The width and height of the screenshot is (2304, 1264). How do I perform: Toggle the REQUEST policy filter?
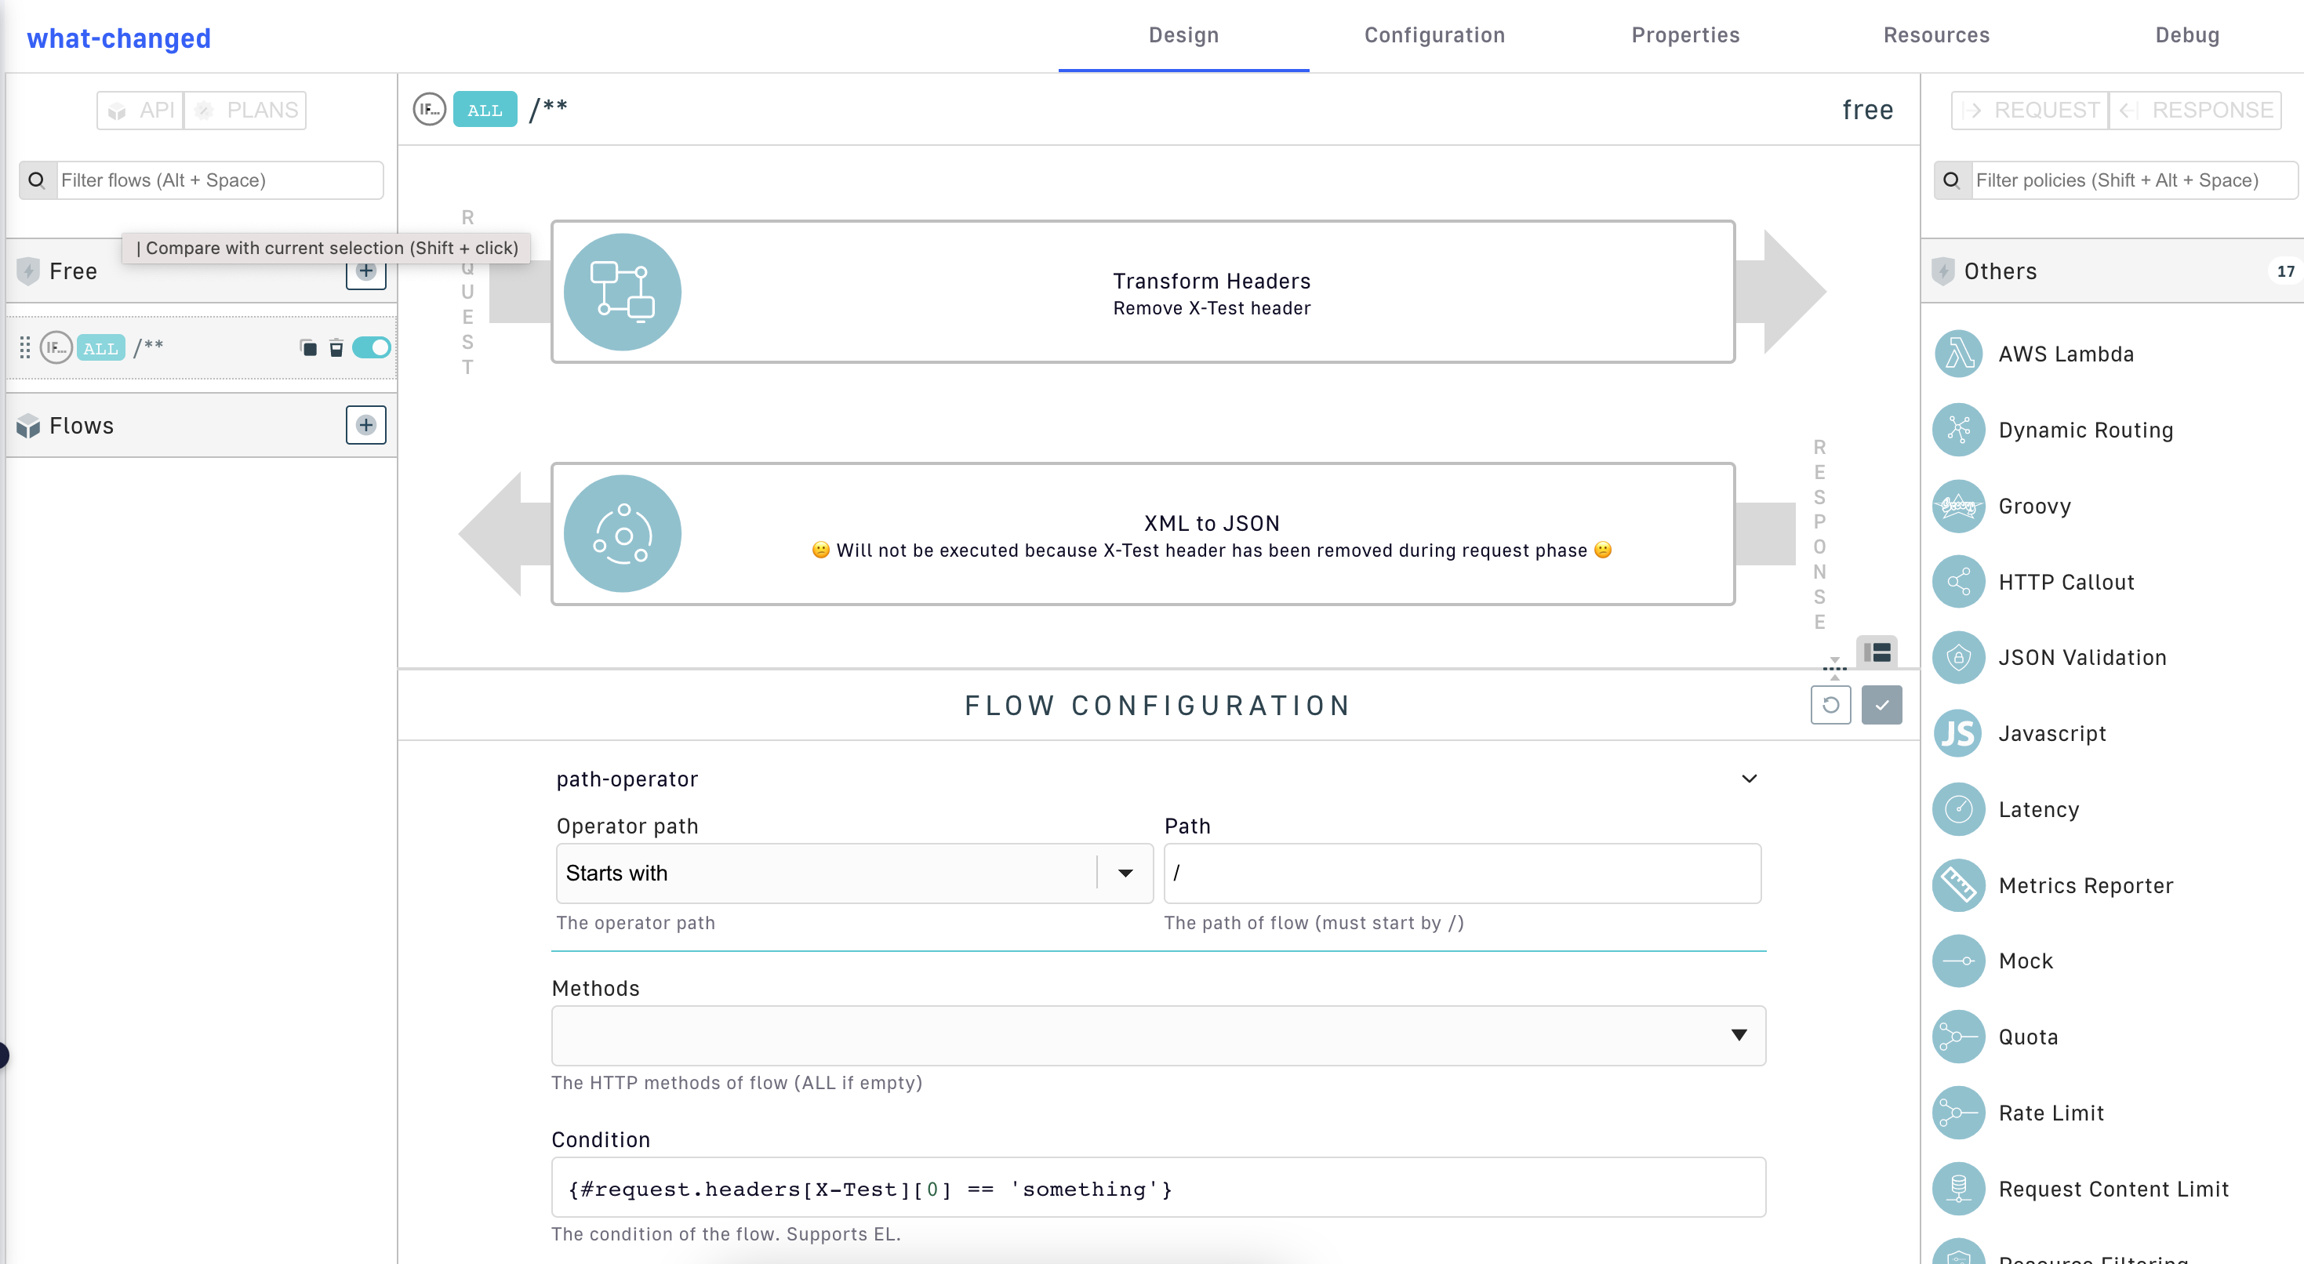[x=2030, y=110]
